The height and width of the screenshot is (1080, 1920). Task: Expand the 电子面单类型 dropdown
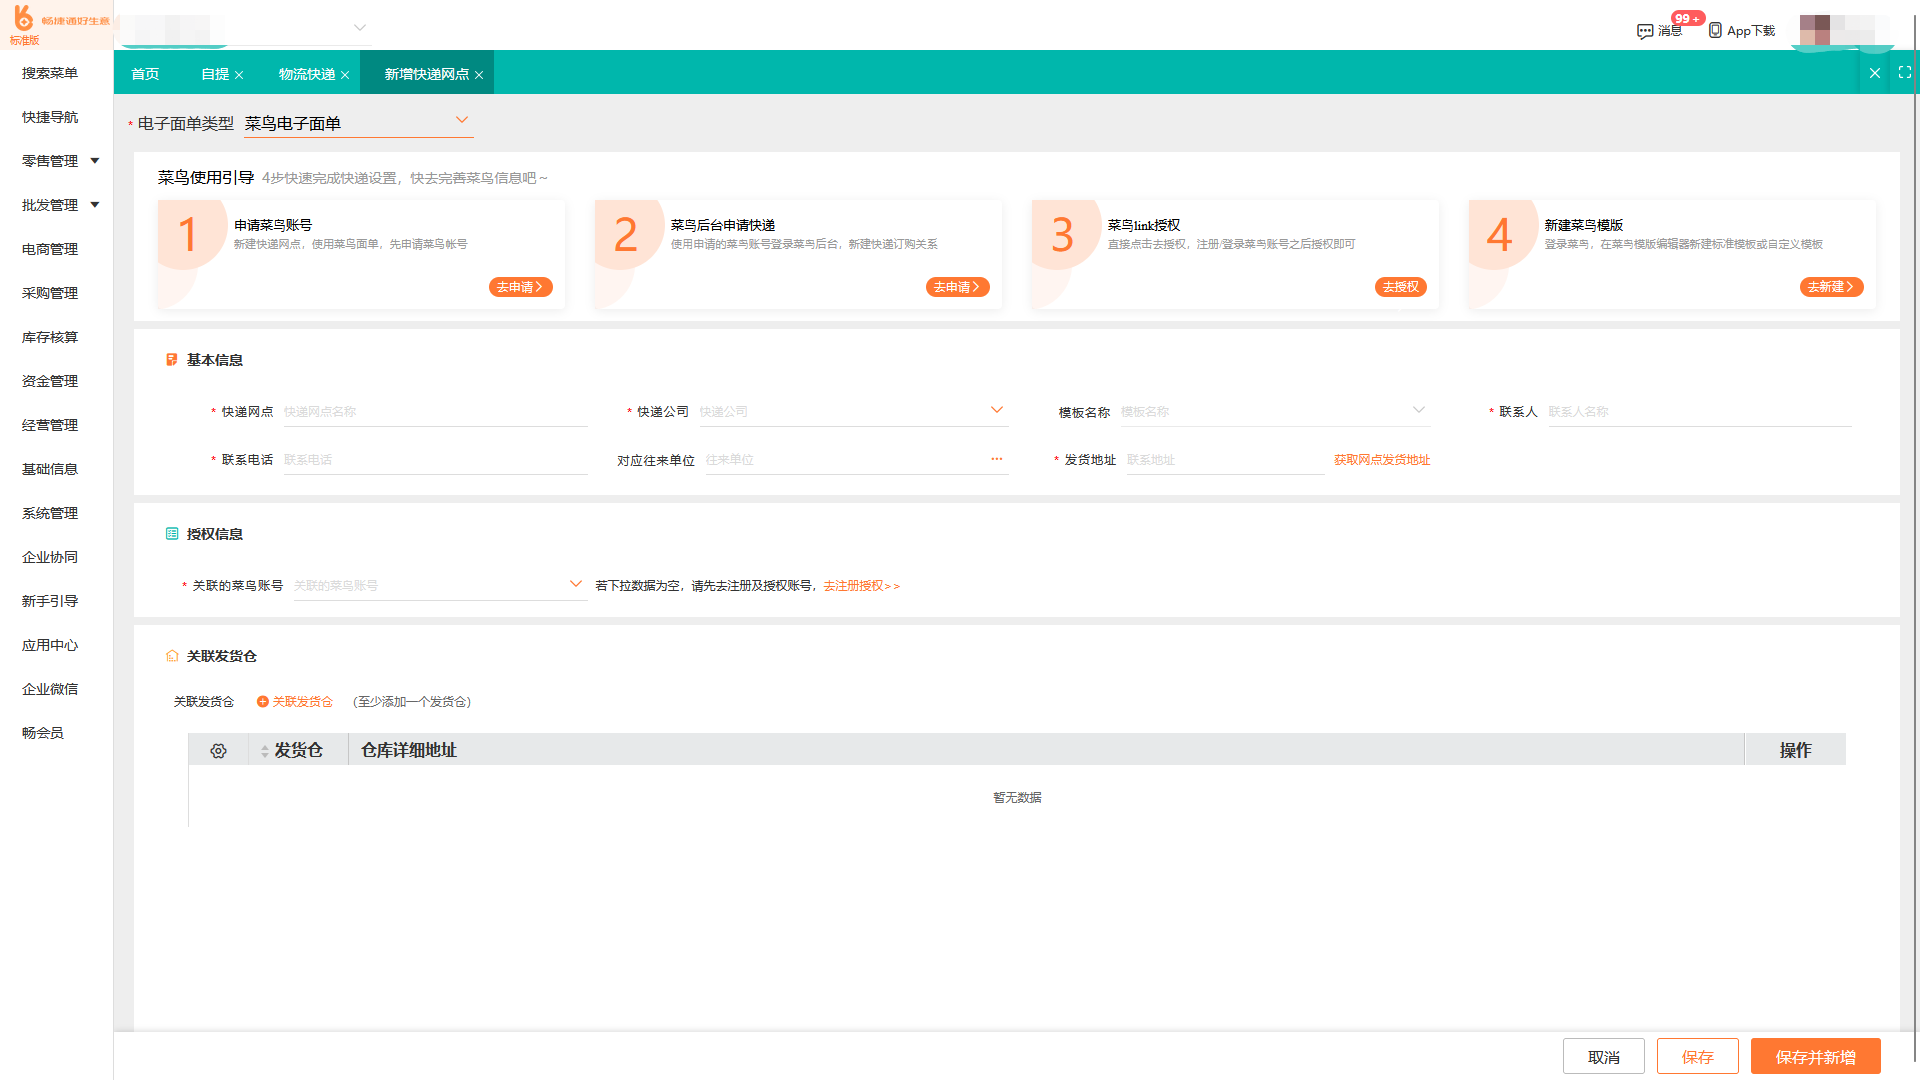pos(462,121)
